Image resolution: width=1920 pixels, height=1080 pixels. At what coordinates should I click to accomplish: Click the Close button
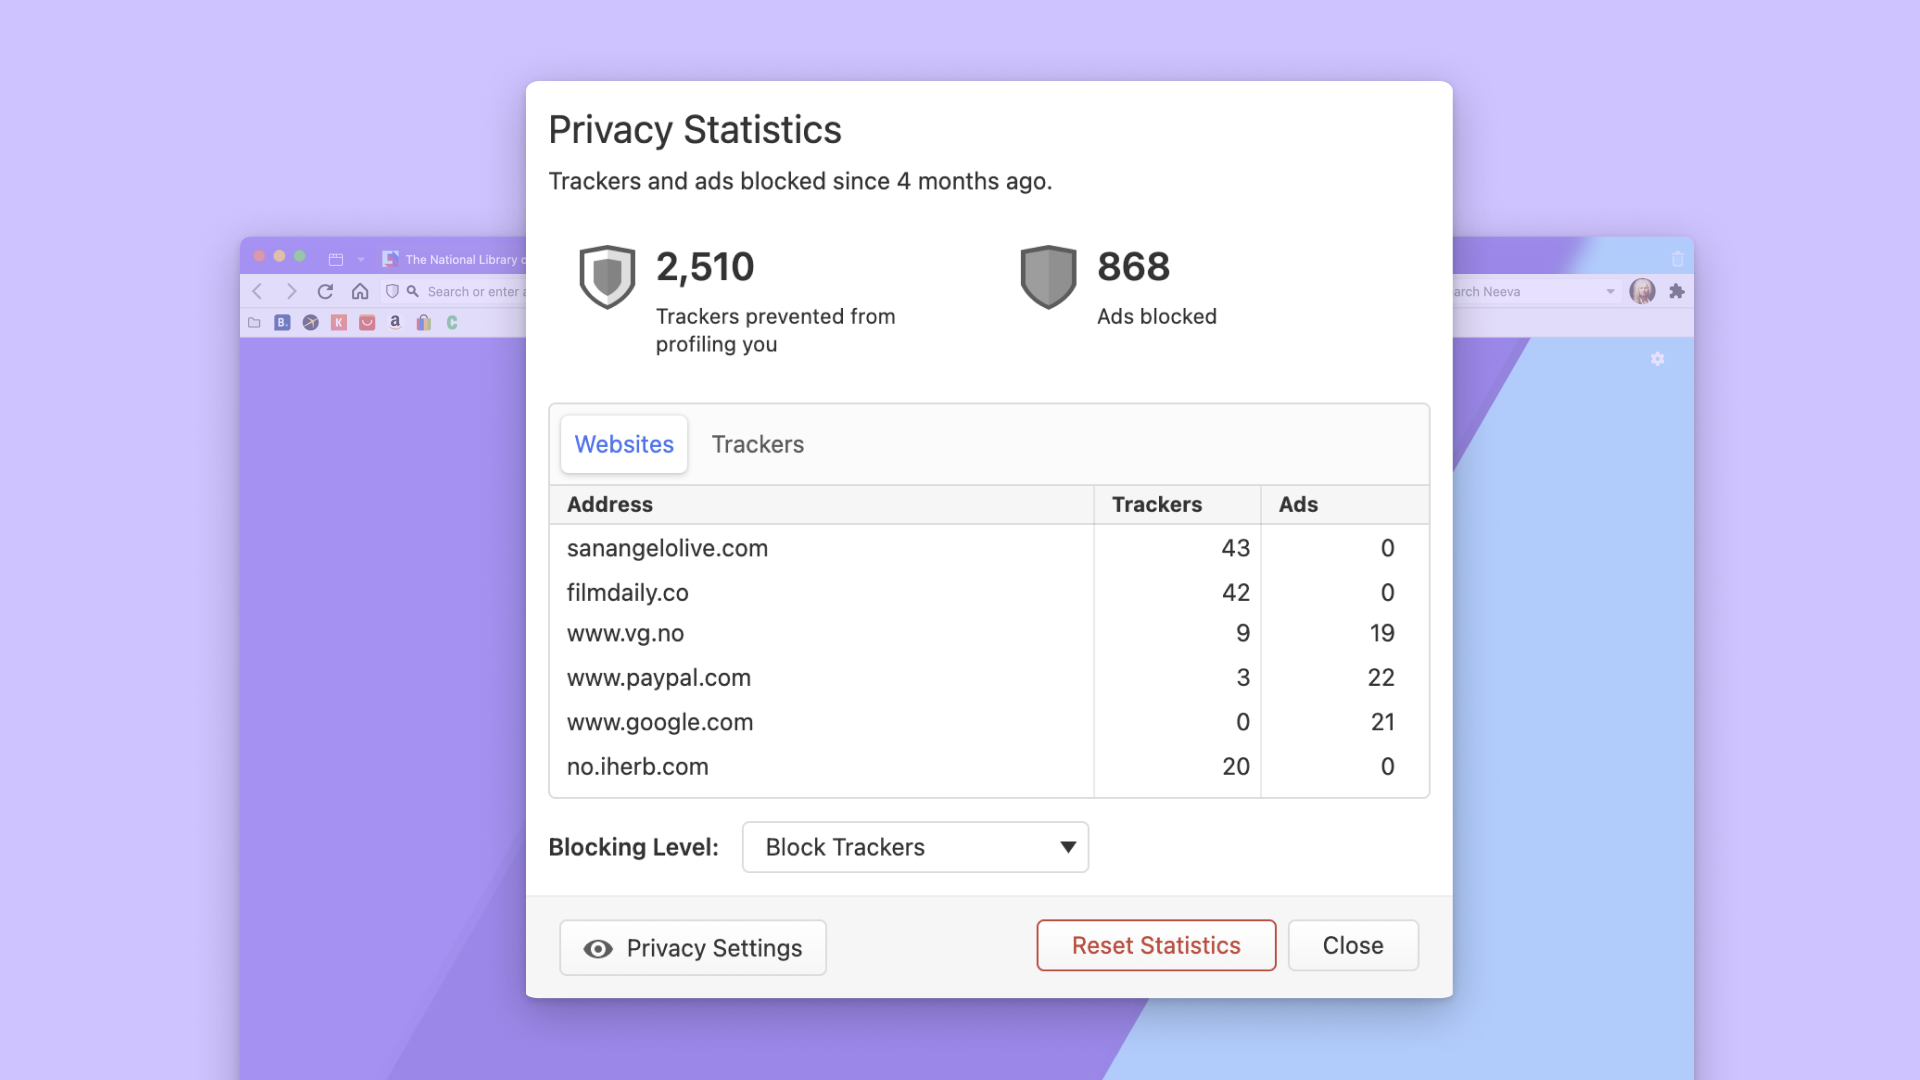click(1352, 945)
